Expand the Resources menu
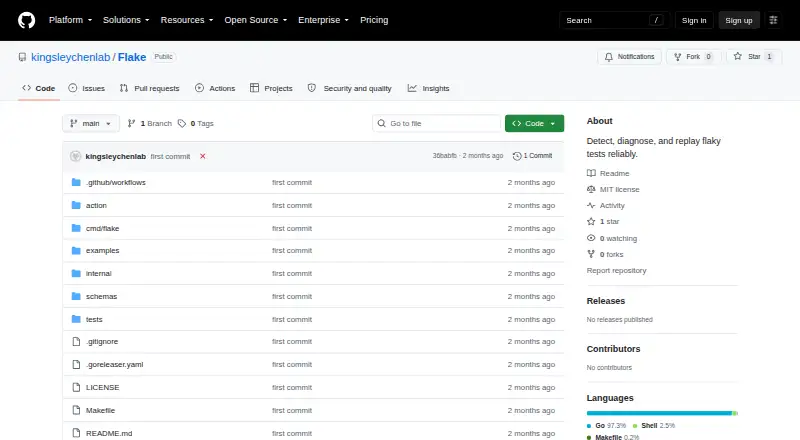The height and width of the screenshot is (440, 800). coord(187,20)
